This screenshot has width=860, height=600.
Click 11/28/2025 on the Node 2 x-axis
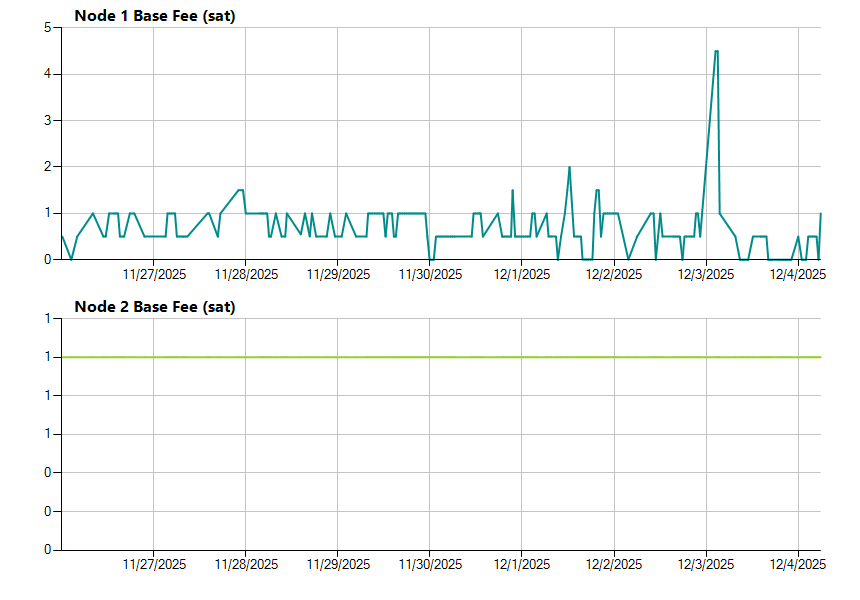(246, 564)
